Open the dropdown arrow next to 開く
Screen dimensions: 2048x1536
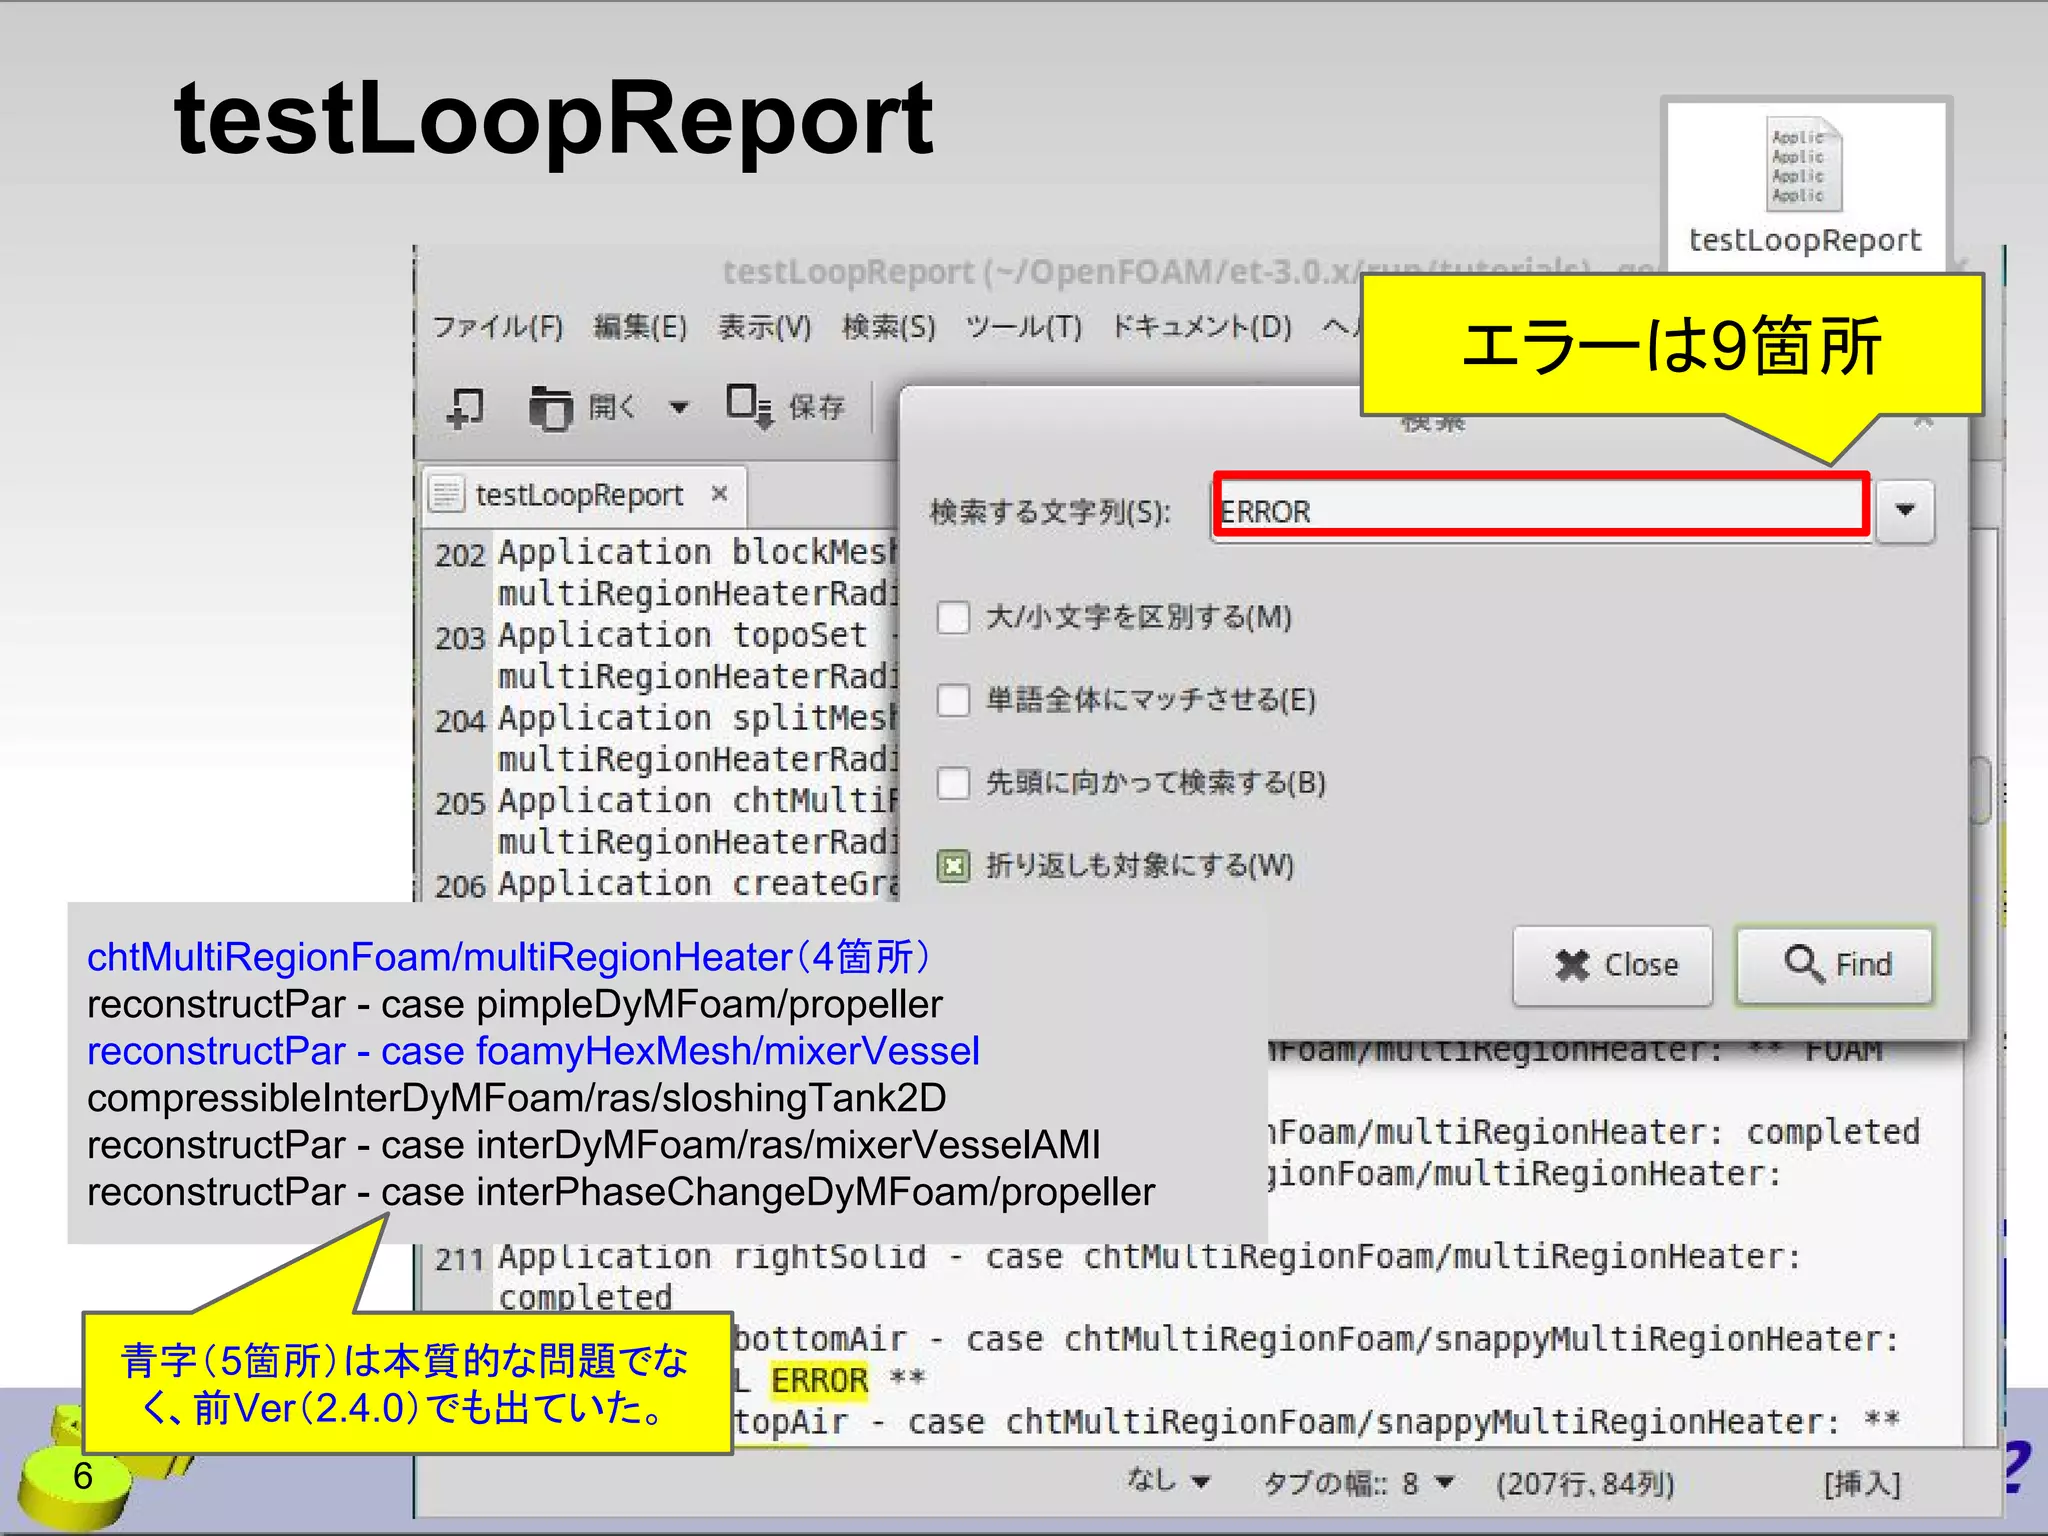pyautogui.click(x=679, y=407)
